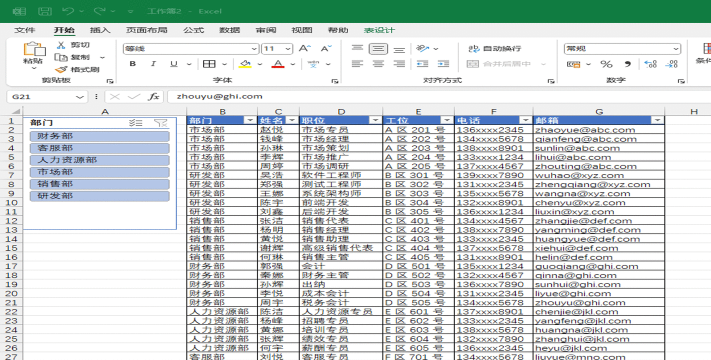Image resolution: width=711 pixels, height=360 pixels.
Task: Open 邮箱 column filter dropdown
Action: pos(657,120)
